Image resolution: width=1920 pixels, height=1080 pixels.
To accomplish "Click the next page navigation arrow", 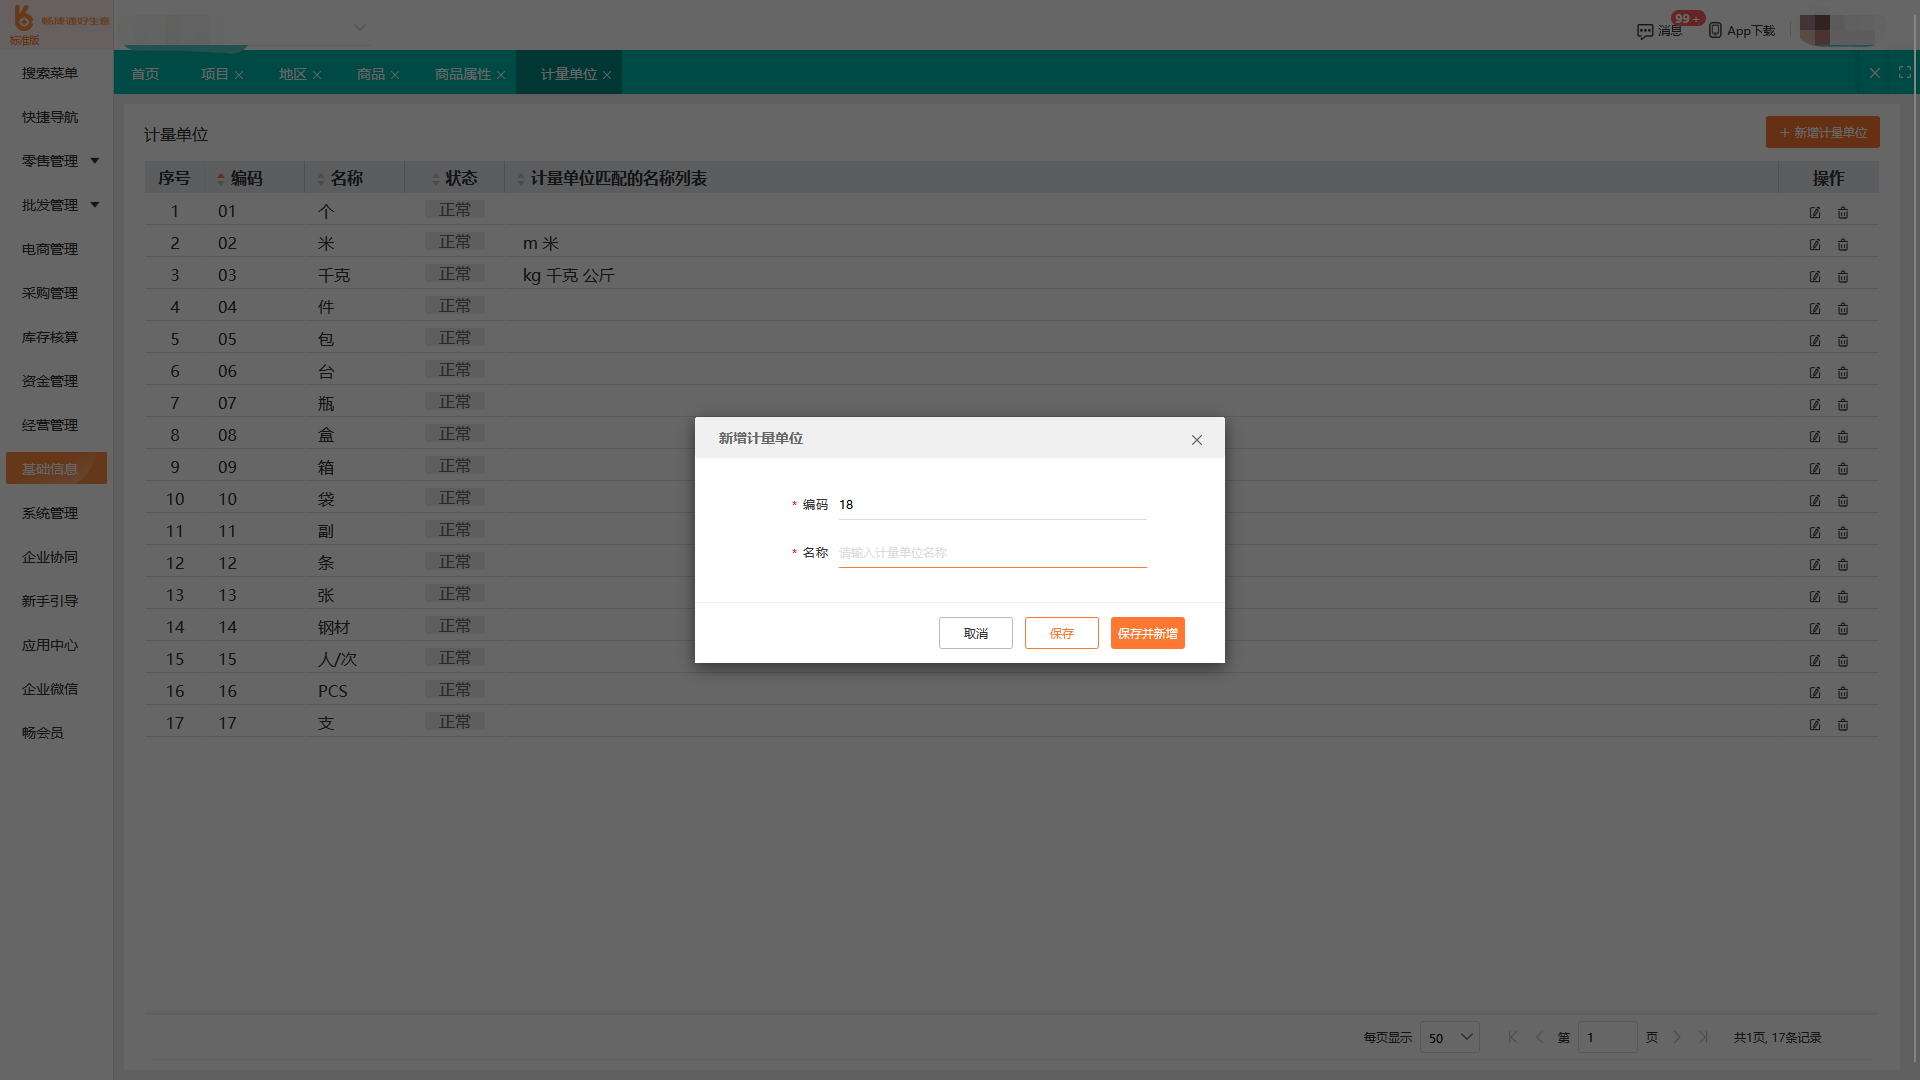I will click(x=1677, y=1036).
